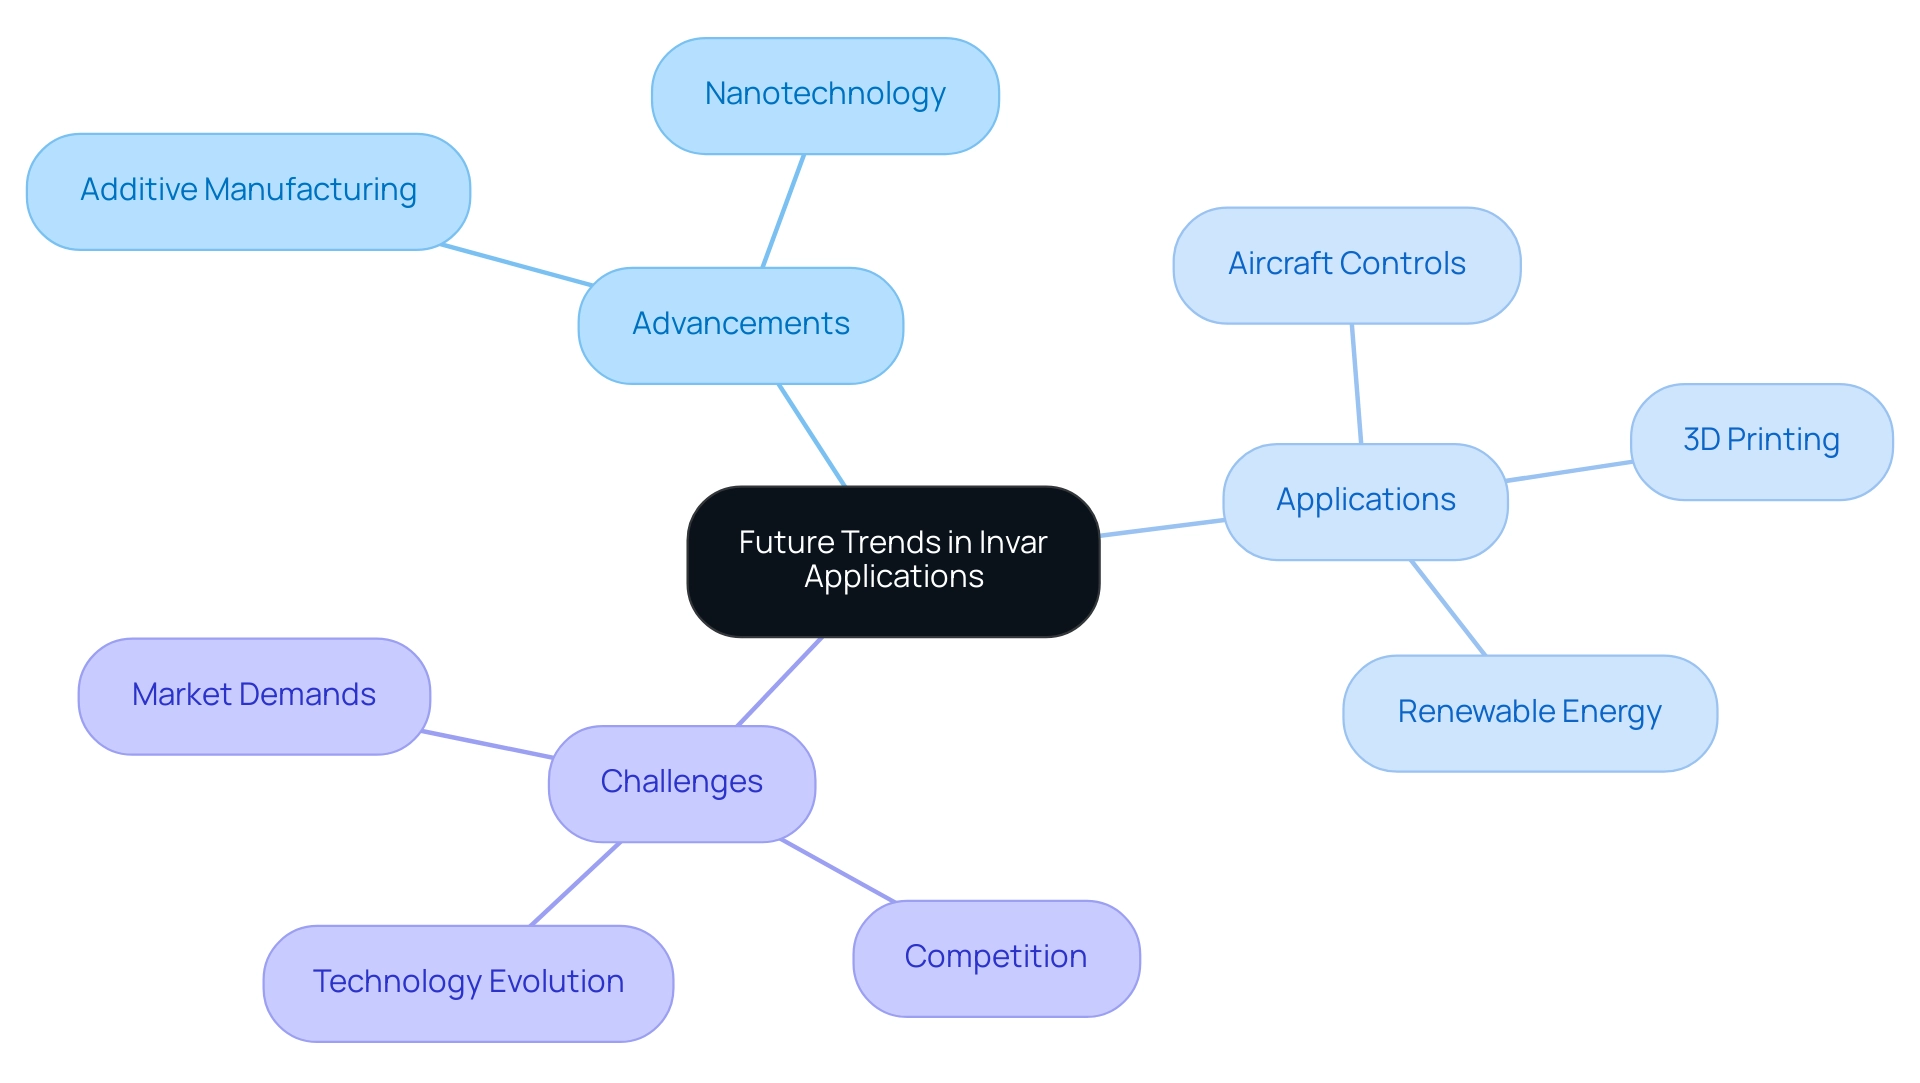Viewport: 1920px width, 1083px height.
Task: Expand the Challenges subtree
Action: pyautogui.click(x=644, y=777)
